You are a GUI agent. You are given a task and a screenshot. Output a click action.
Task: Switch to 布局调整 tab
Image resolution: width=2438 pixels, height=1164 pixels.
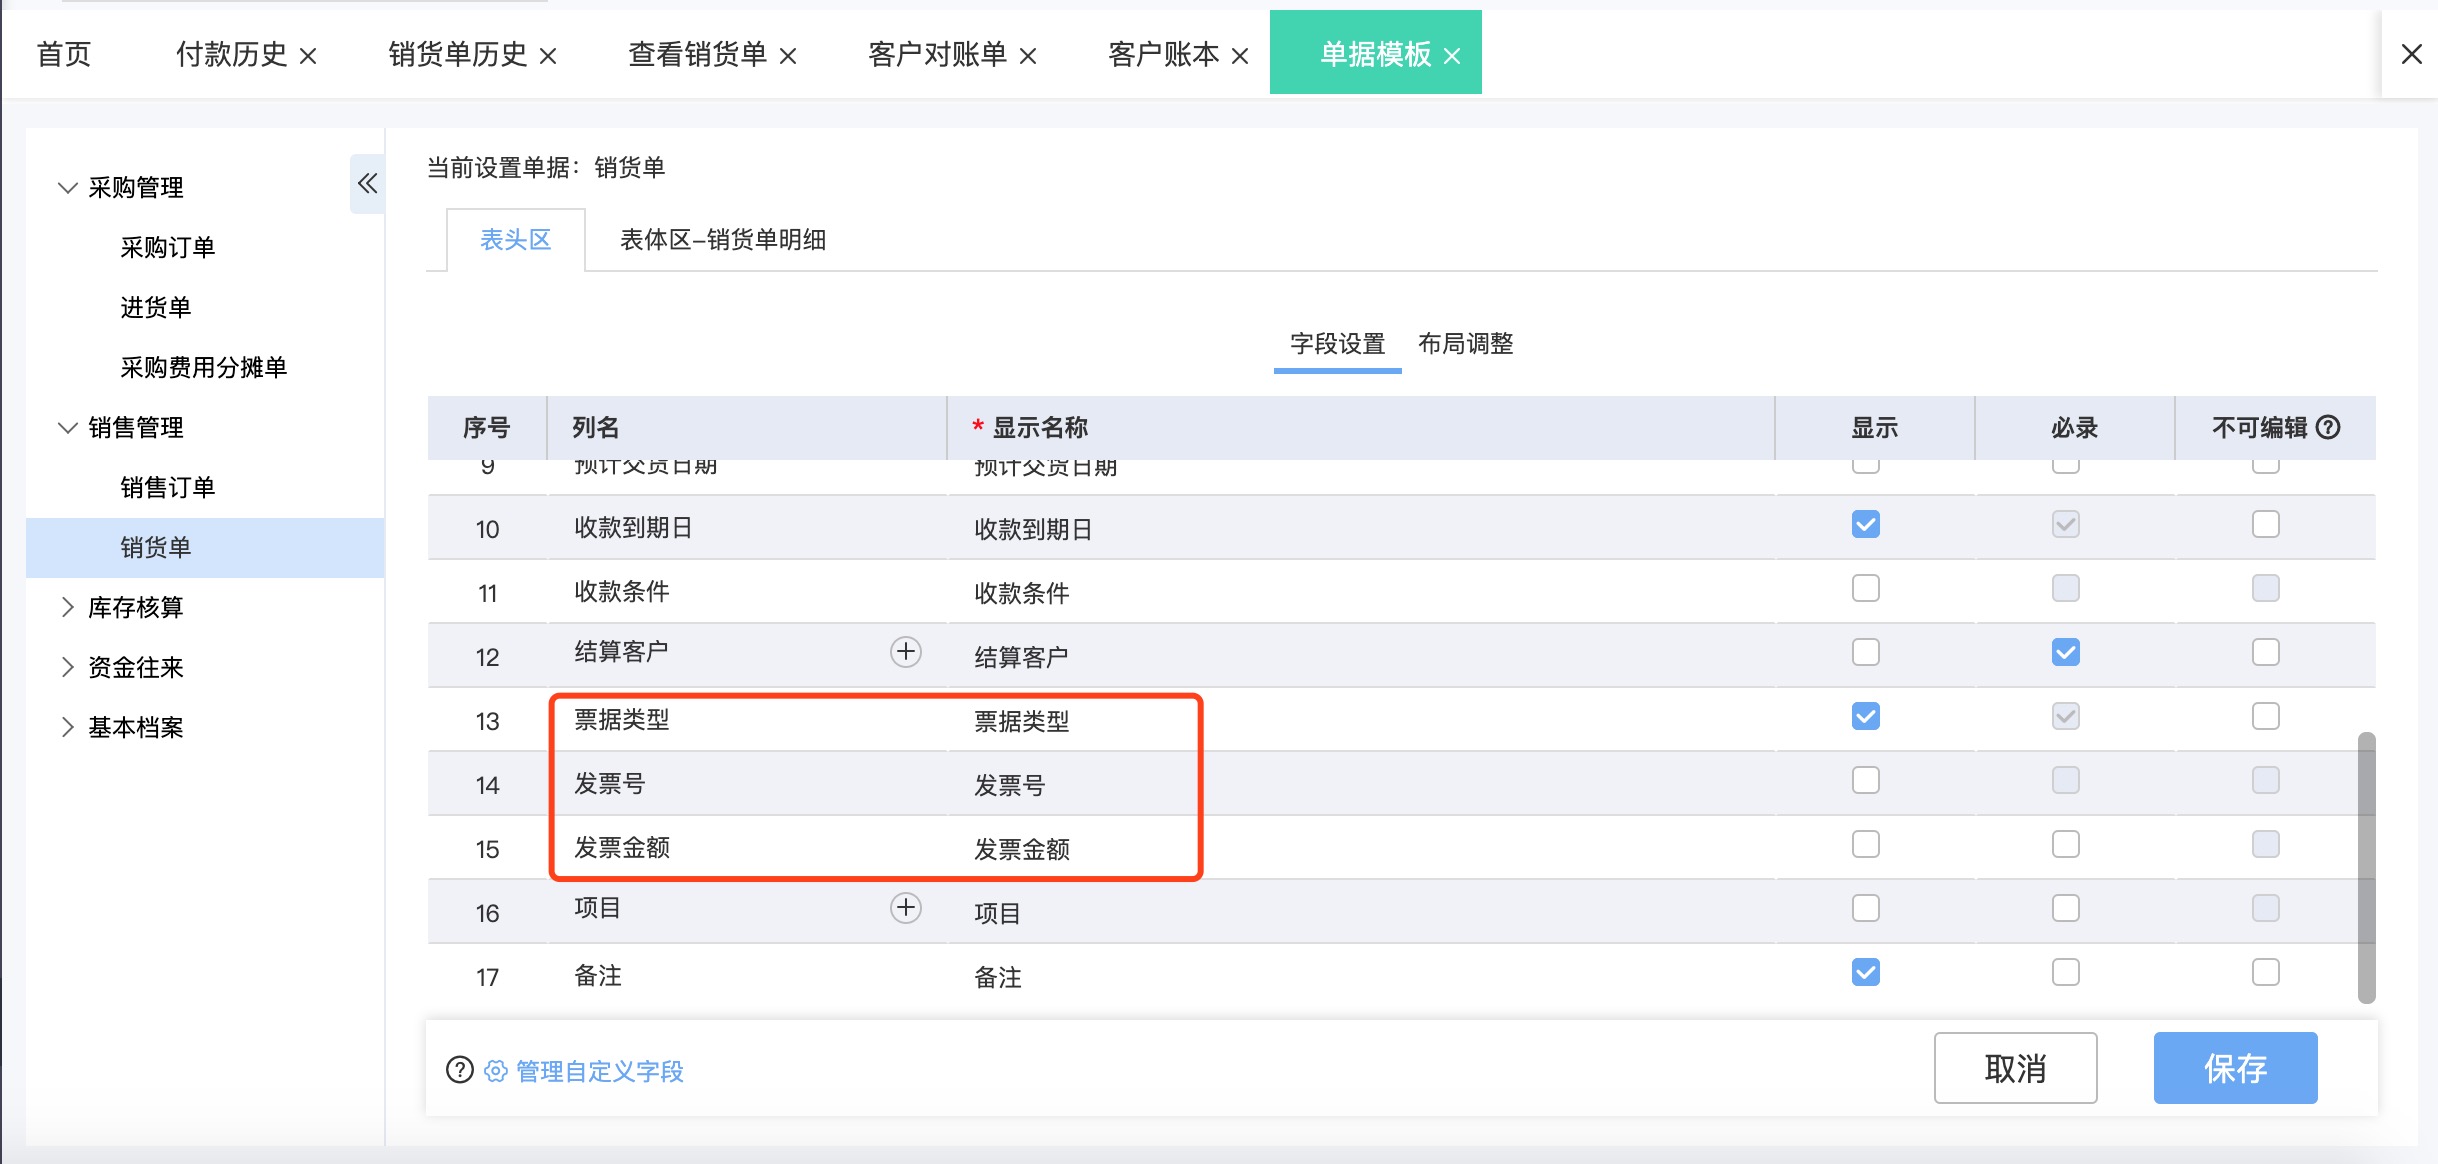coord(1466,343)
